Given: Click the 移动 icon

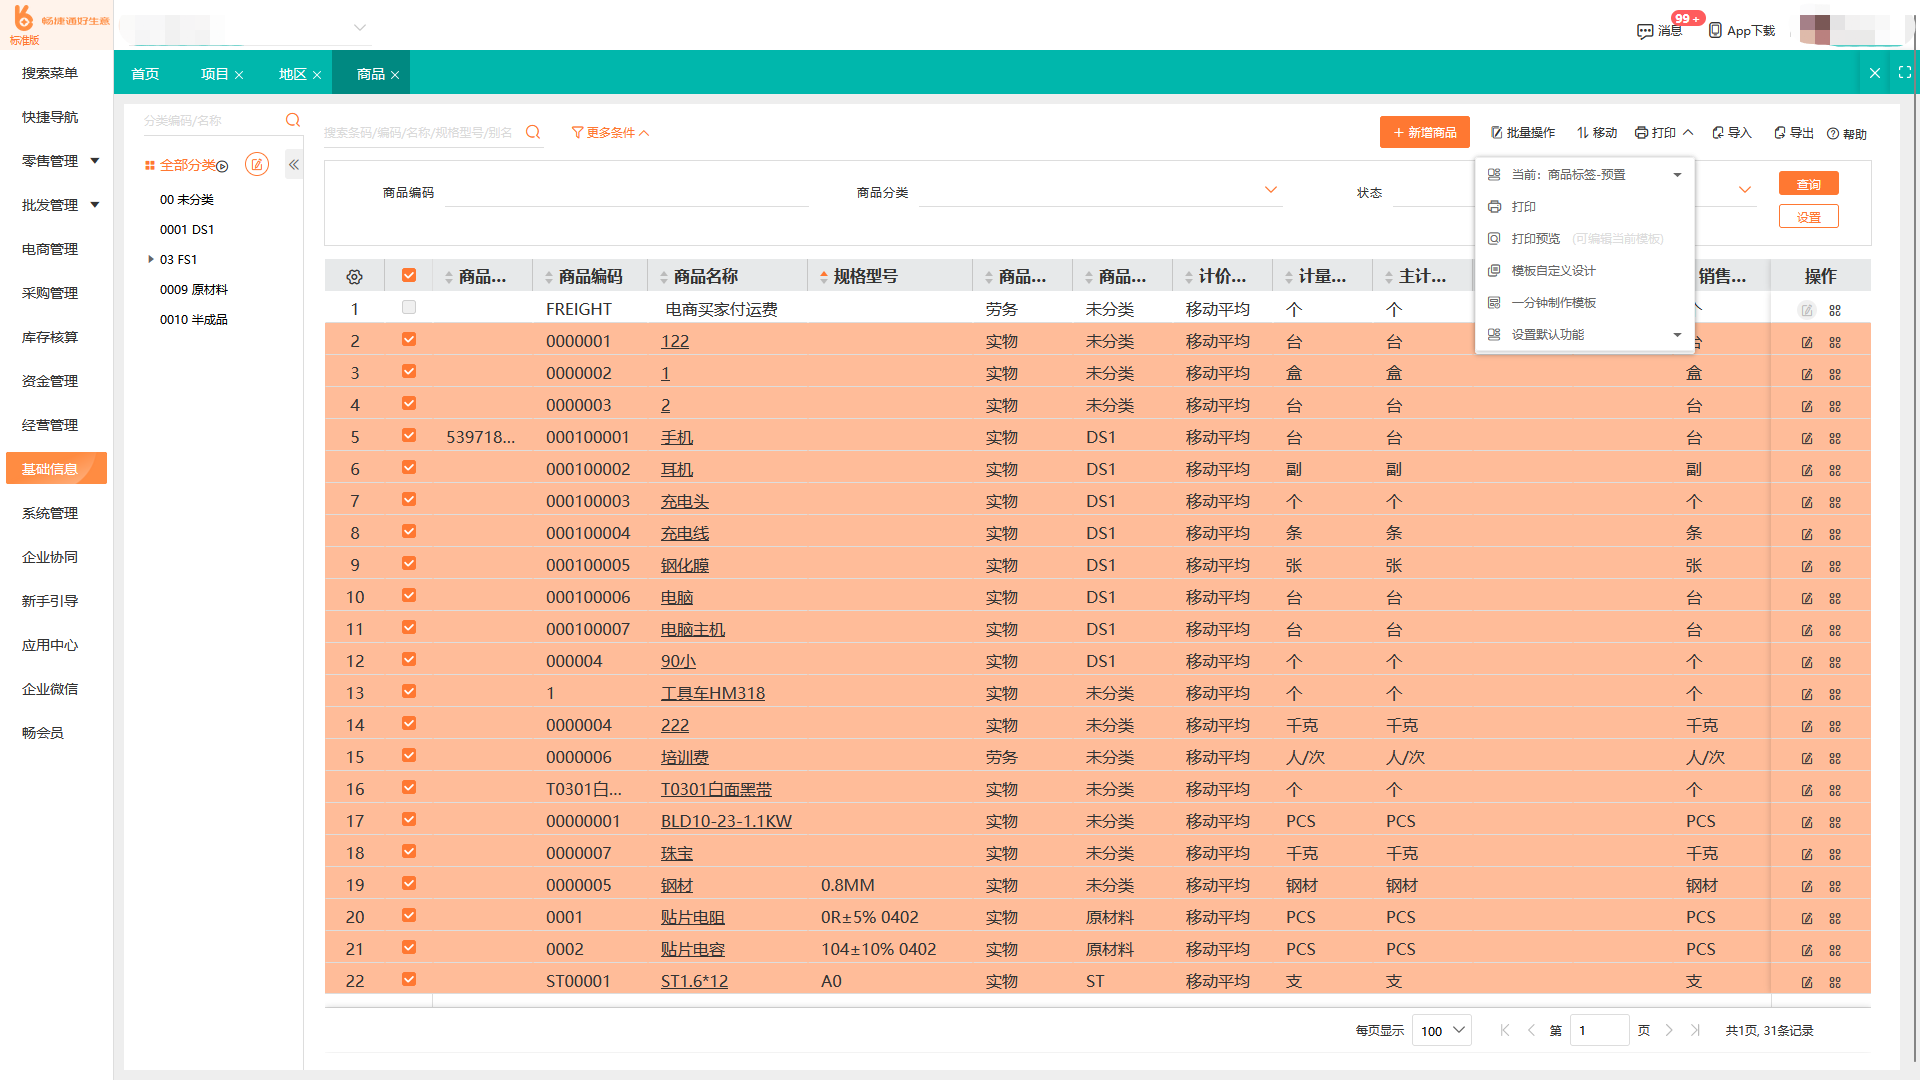Looking at the screenshot, I should point(1581,132).
